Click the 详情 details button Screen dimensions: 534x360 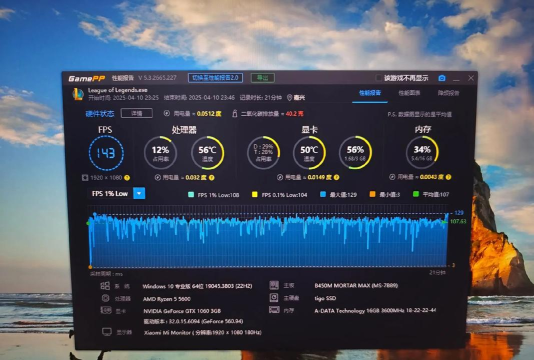click(137, 113)
